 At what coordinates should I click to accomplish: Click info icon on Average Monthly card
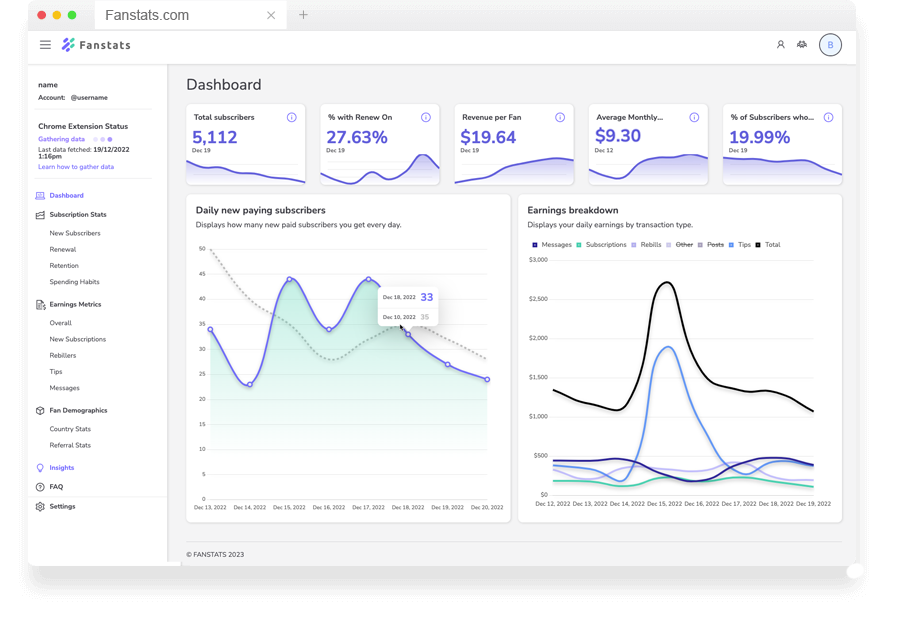[x=694, y=117]
